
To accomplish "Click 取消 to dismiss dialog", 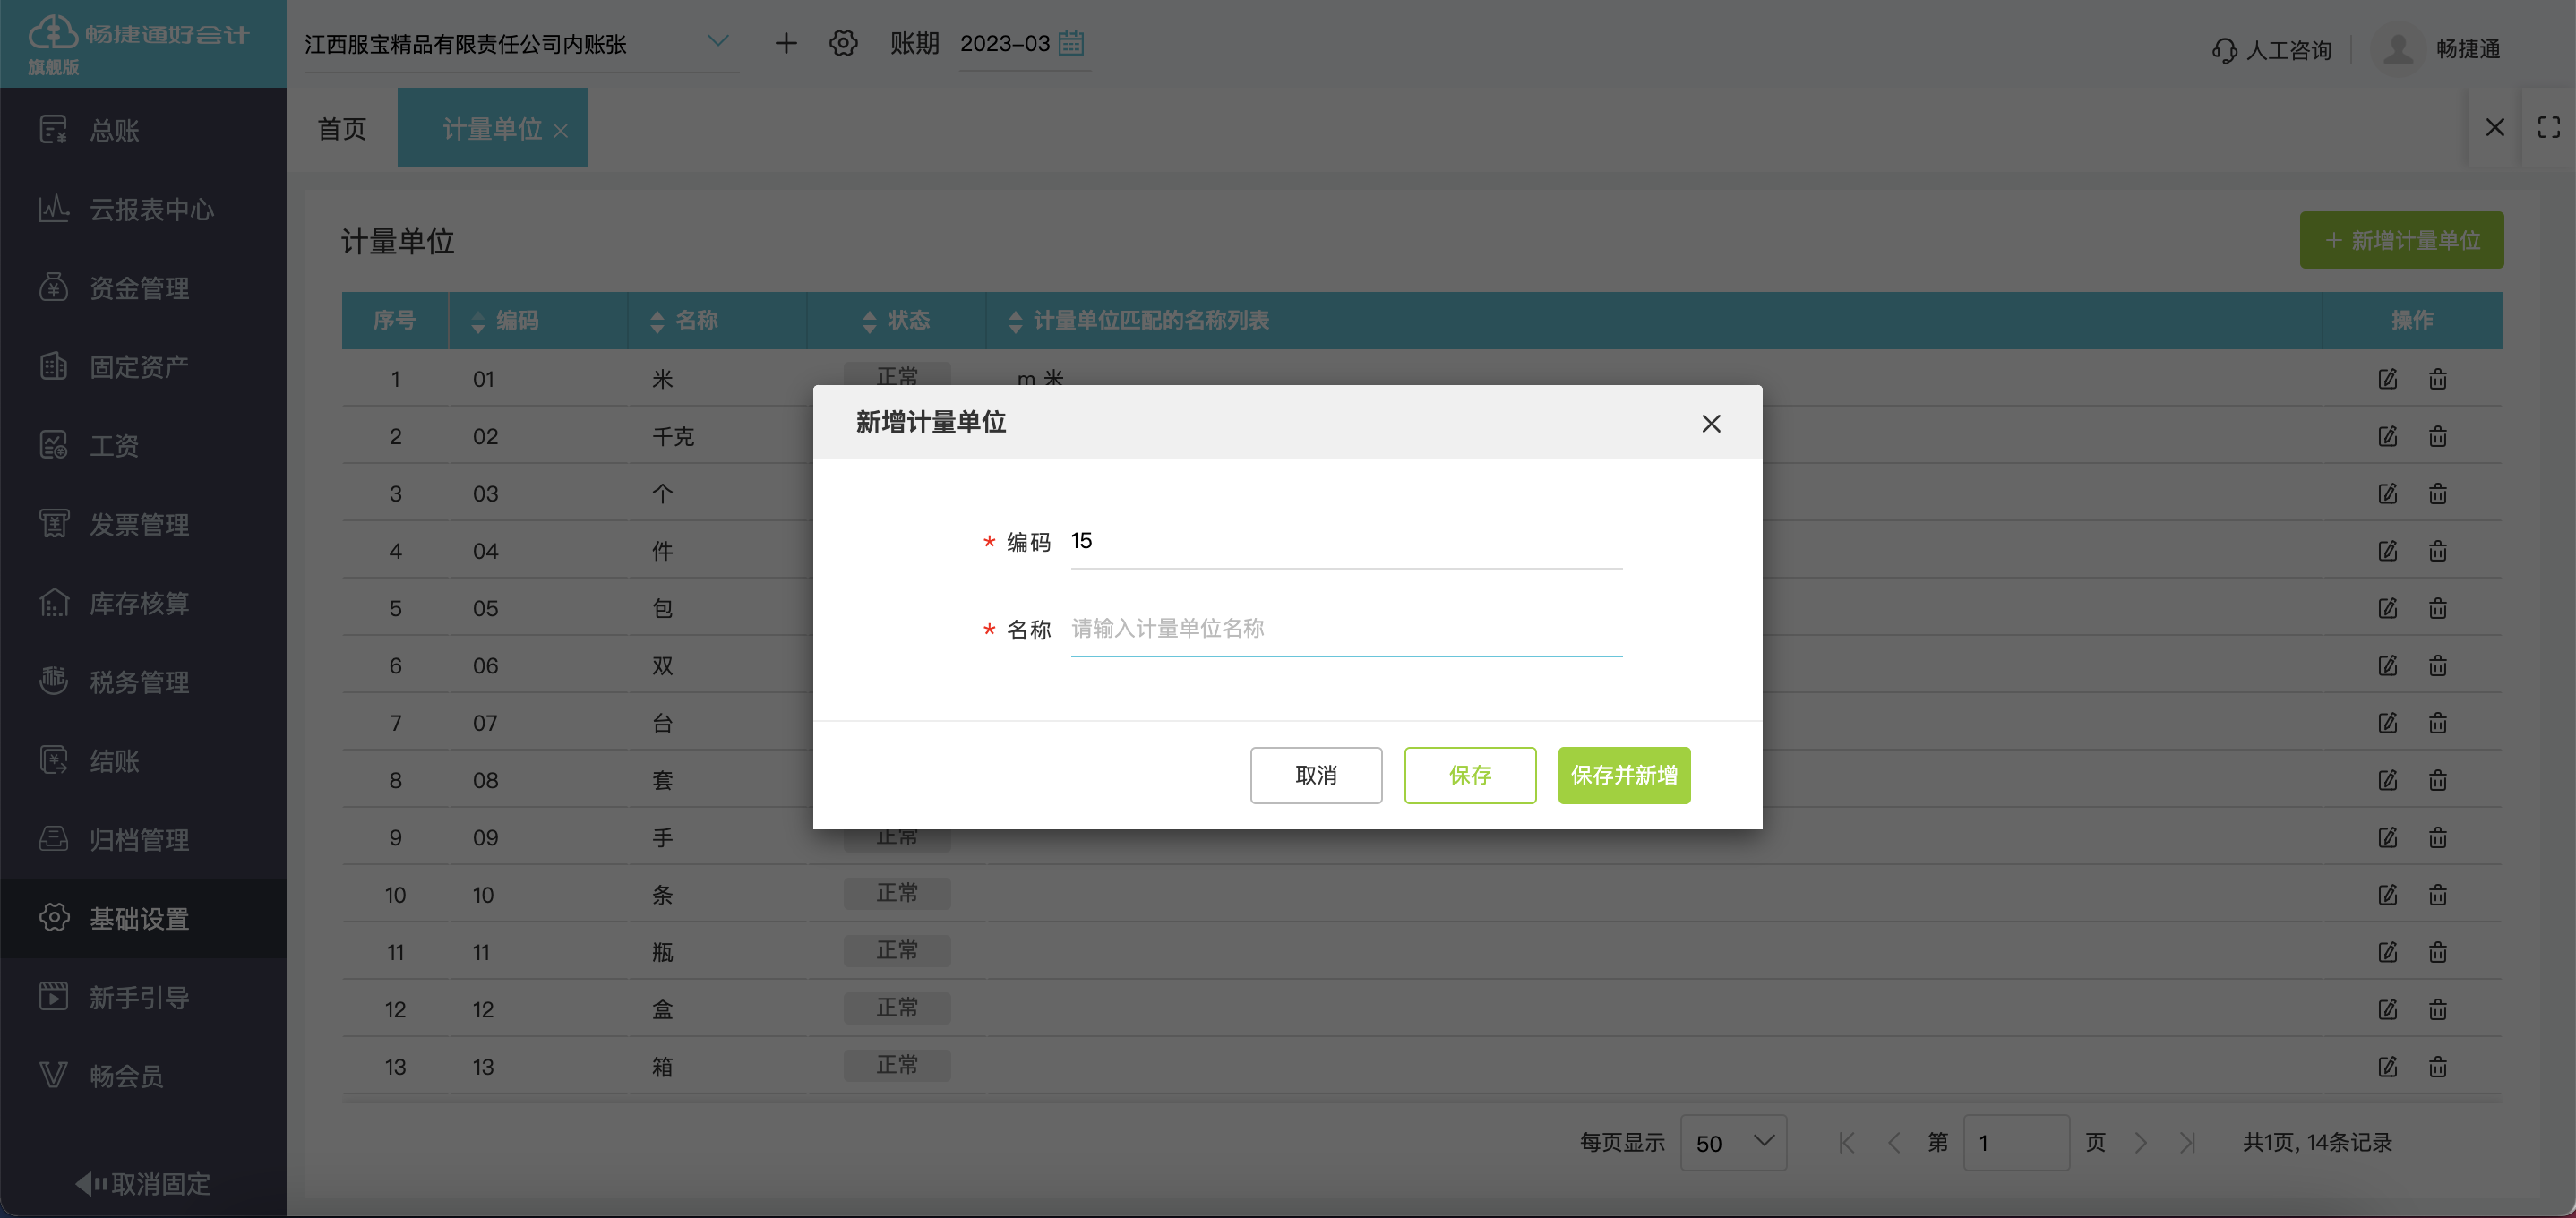I will tap(1316, 774).
